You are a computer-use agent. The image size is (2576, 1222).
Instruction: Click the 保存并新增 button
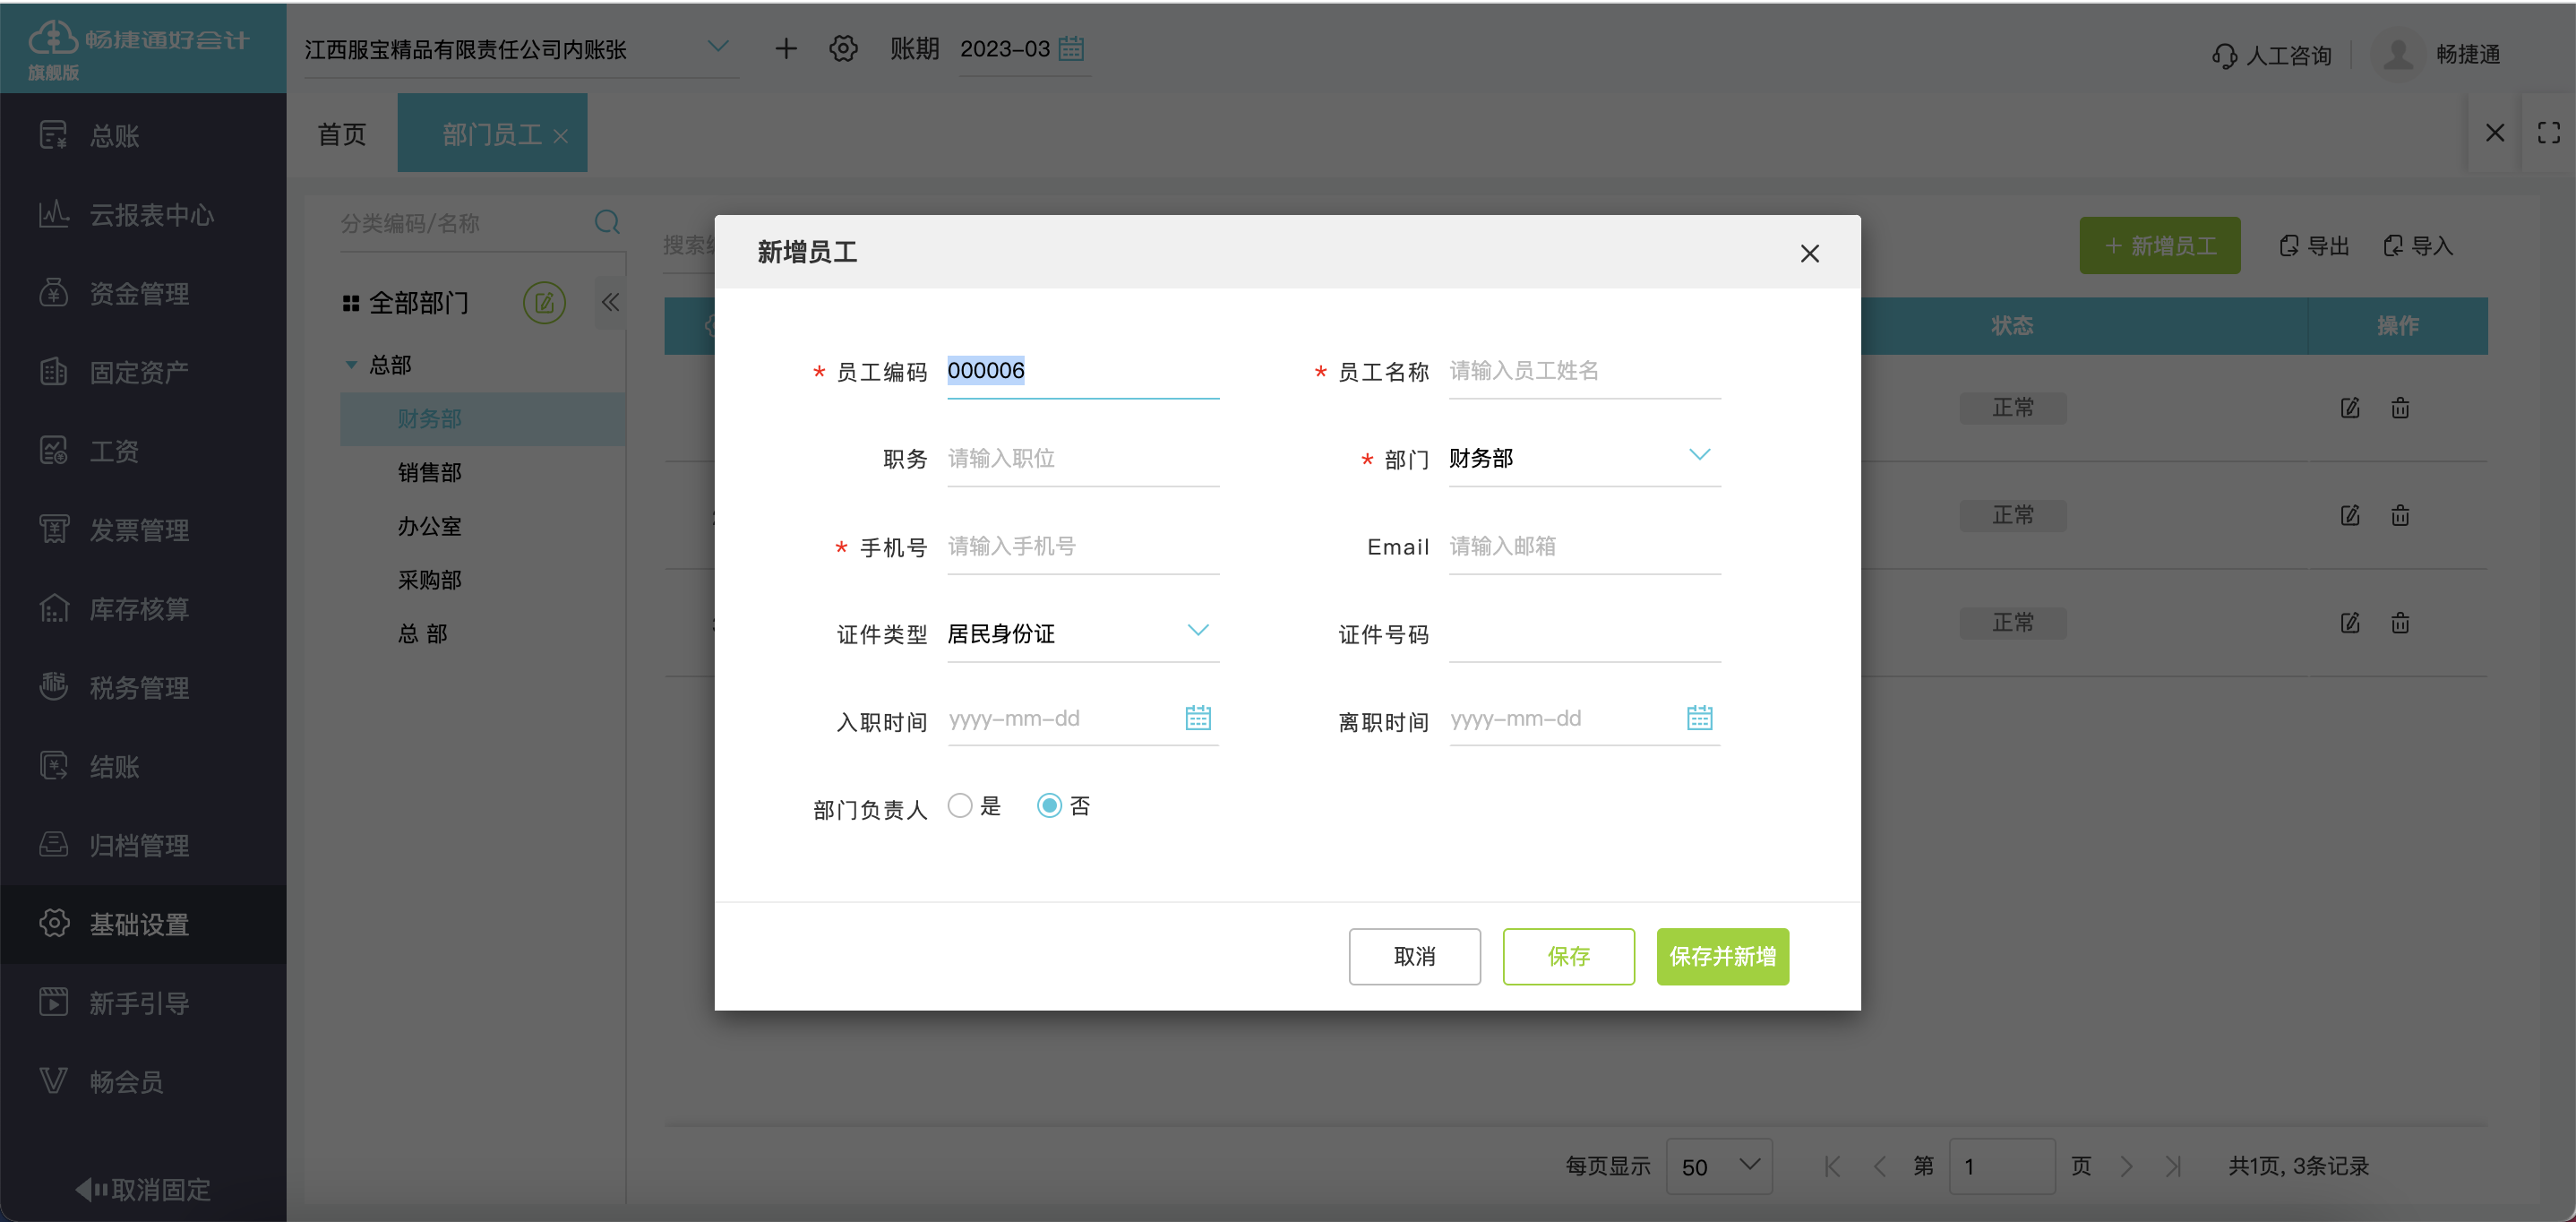coord(1725,954)
